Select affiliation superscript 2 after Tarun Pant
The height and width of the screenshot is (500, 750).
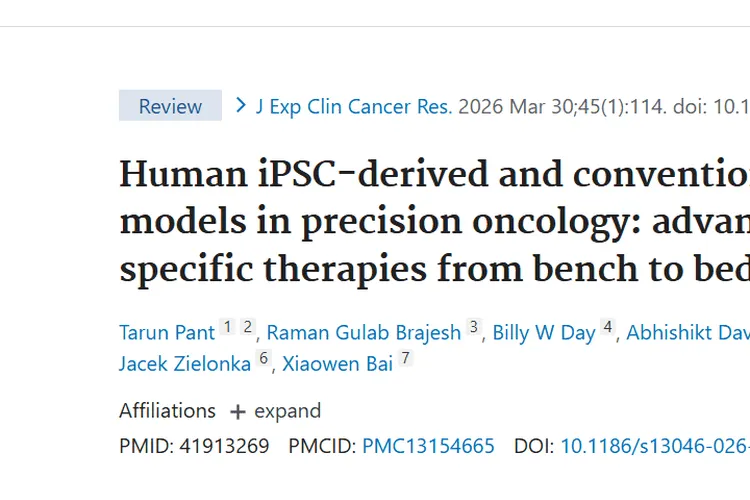click(247, 327)
